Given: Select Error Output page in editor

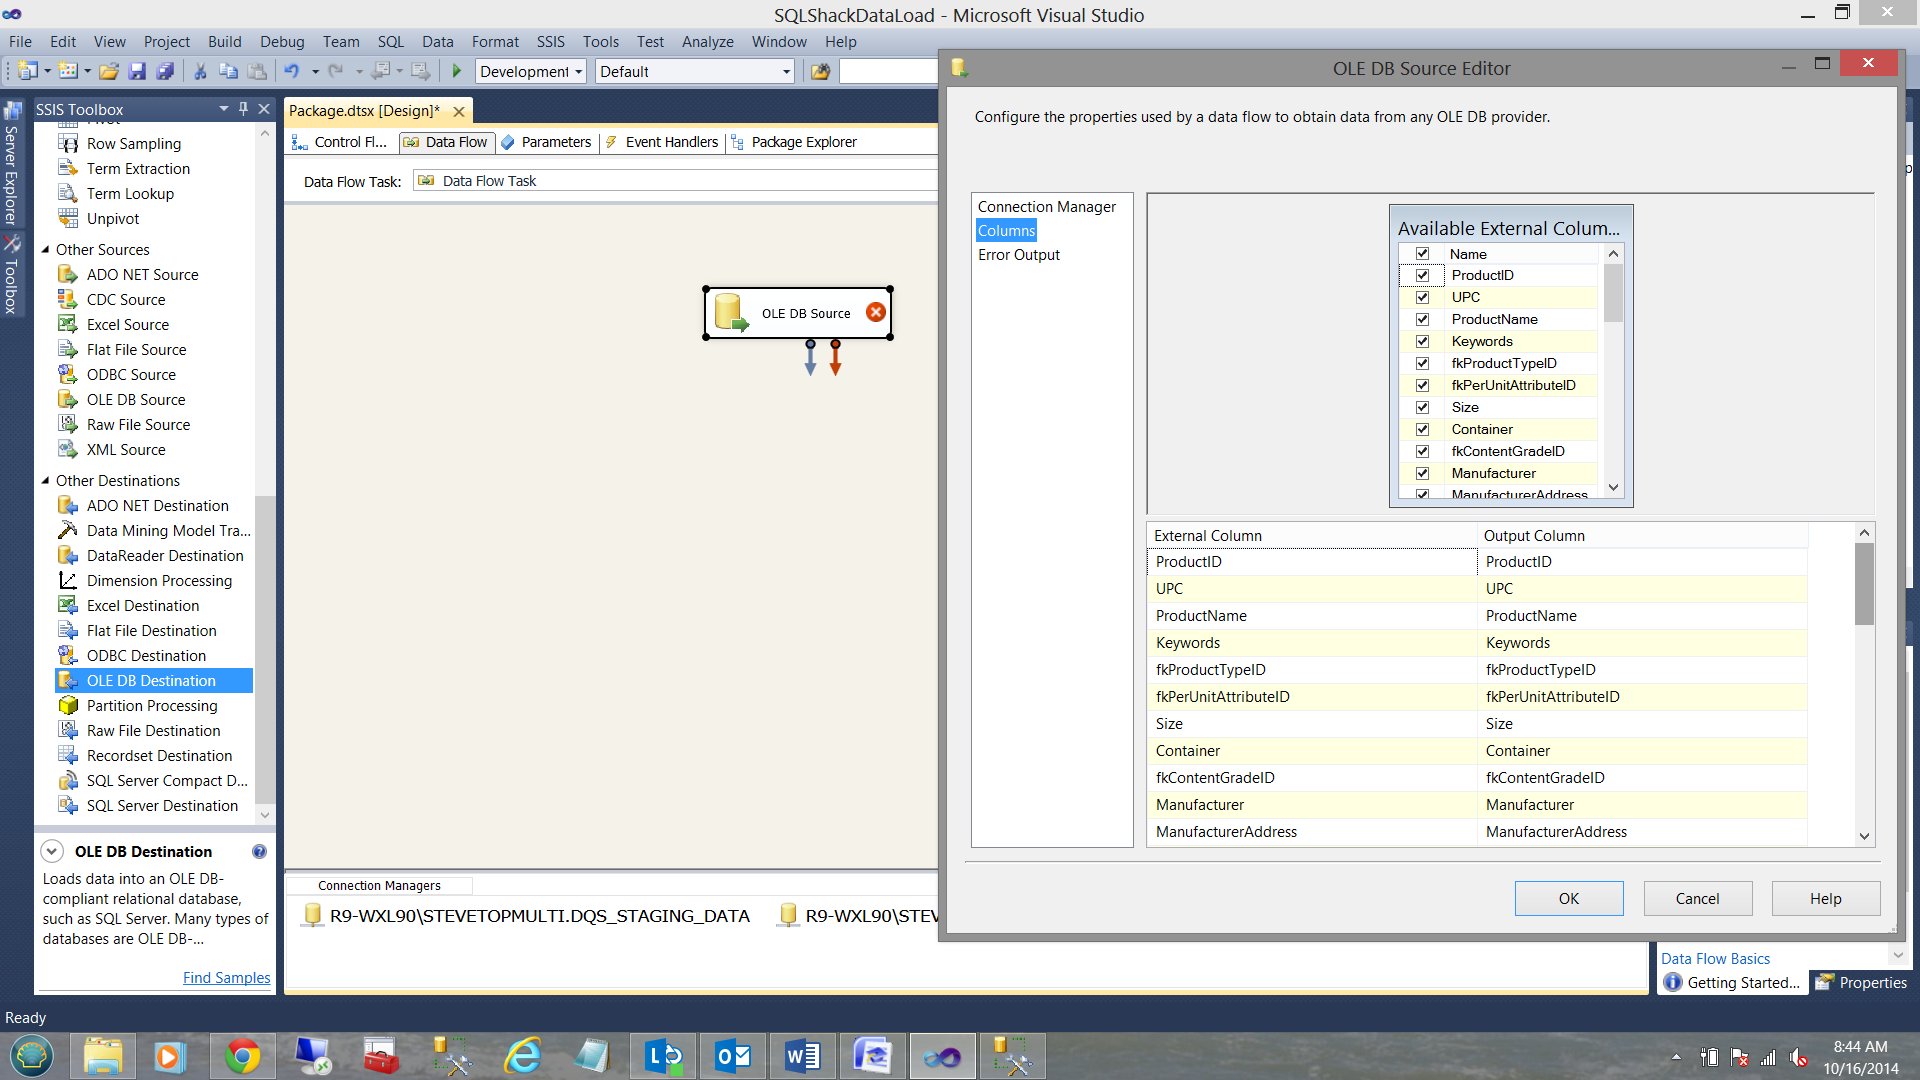Looking at the screenshot, I should click(1019, 255).
